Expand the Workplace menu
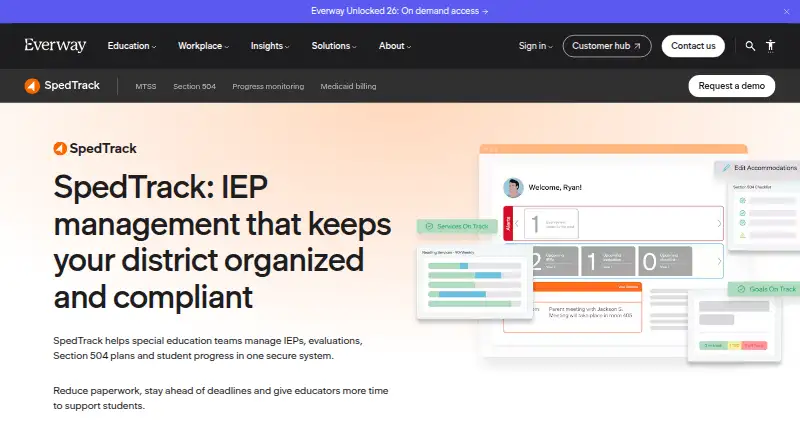The height and width of the screenshot is (440, 800). (203, 46)
